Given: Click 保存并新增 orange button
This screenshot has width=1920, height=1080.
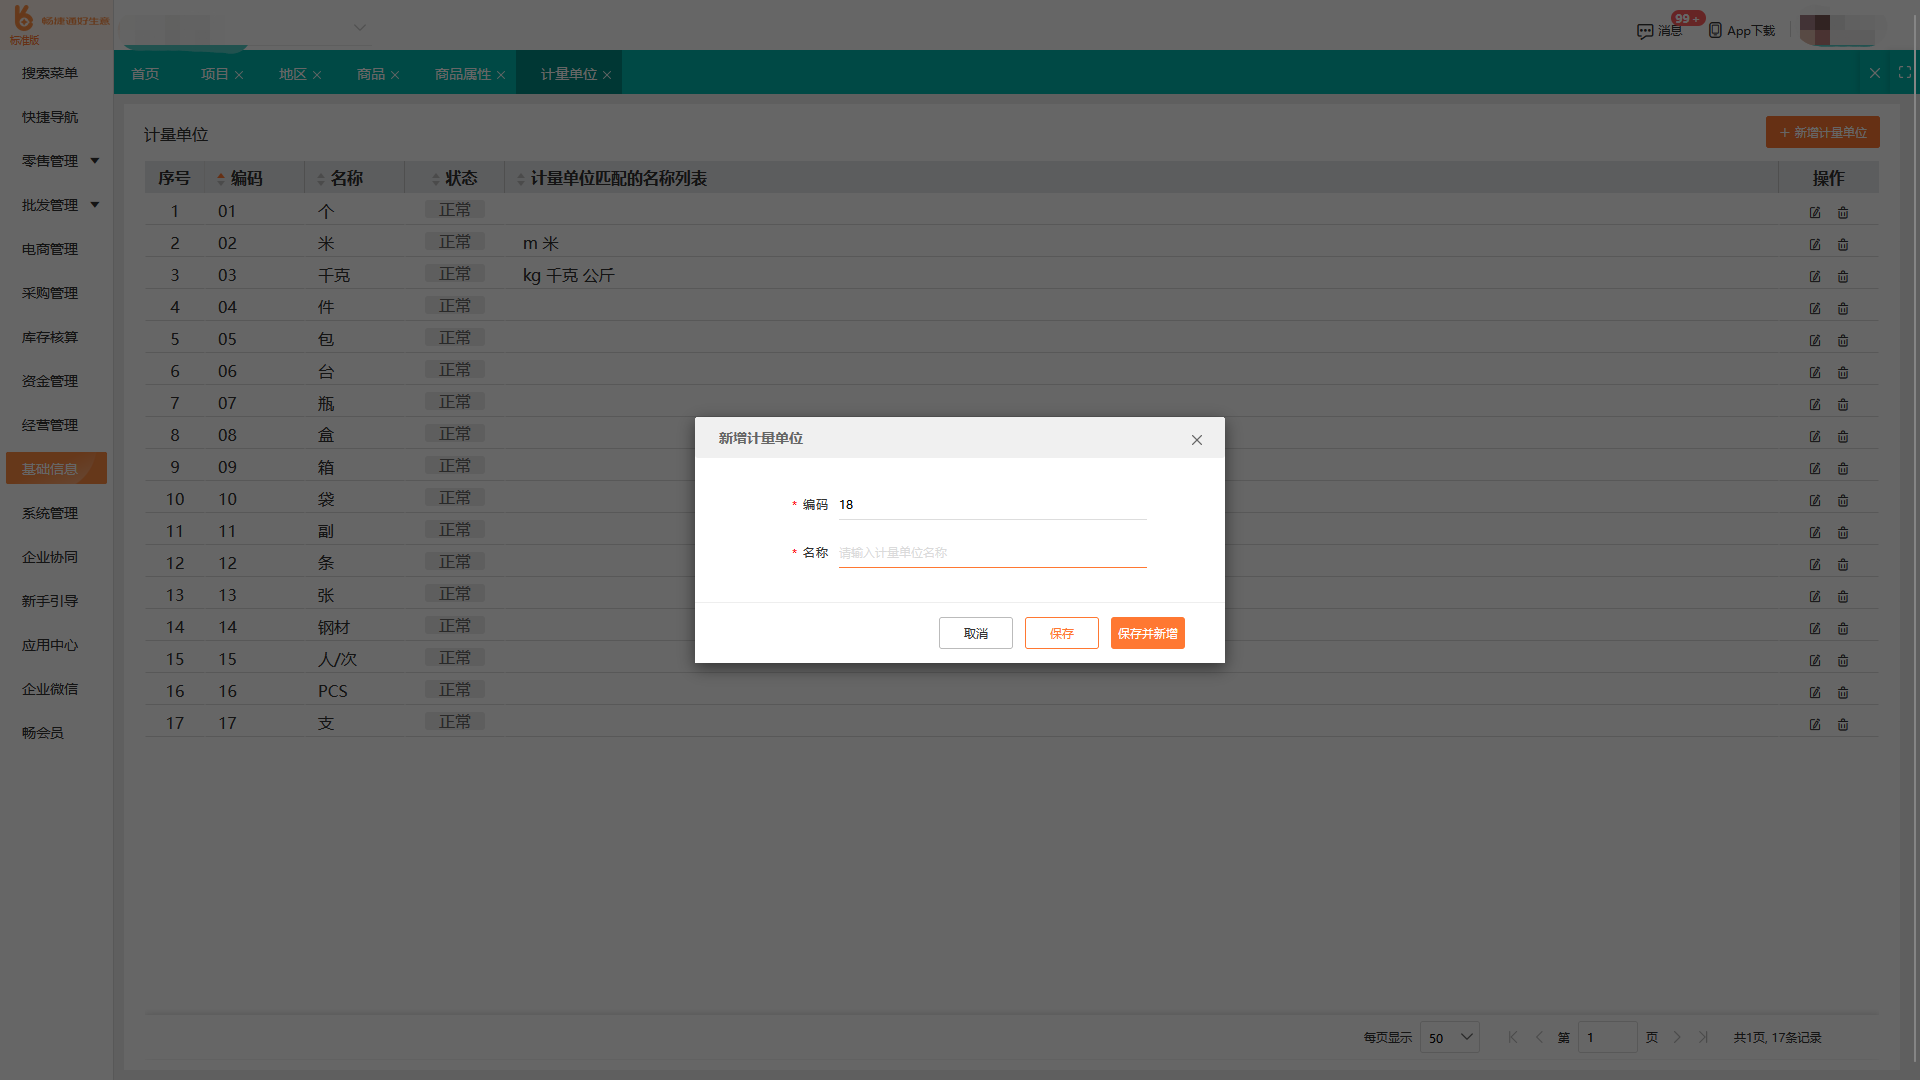Looking at the screenshot, I should (1147, 633).
